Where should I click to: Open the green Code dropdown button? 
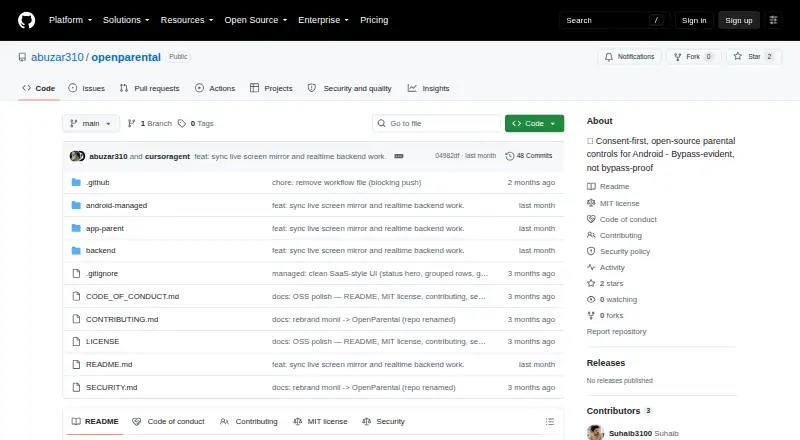[x=534, y=124]
